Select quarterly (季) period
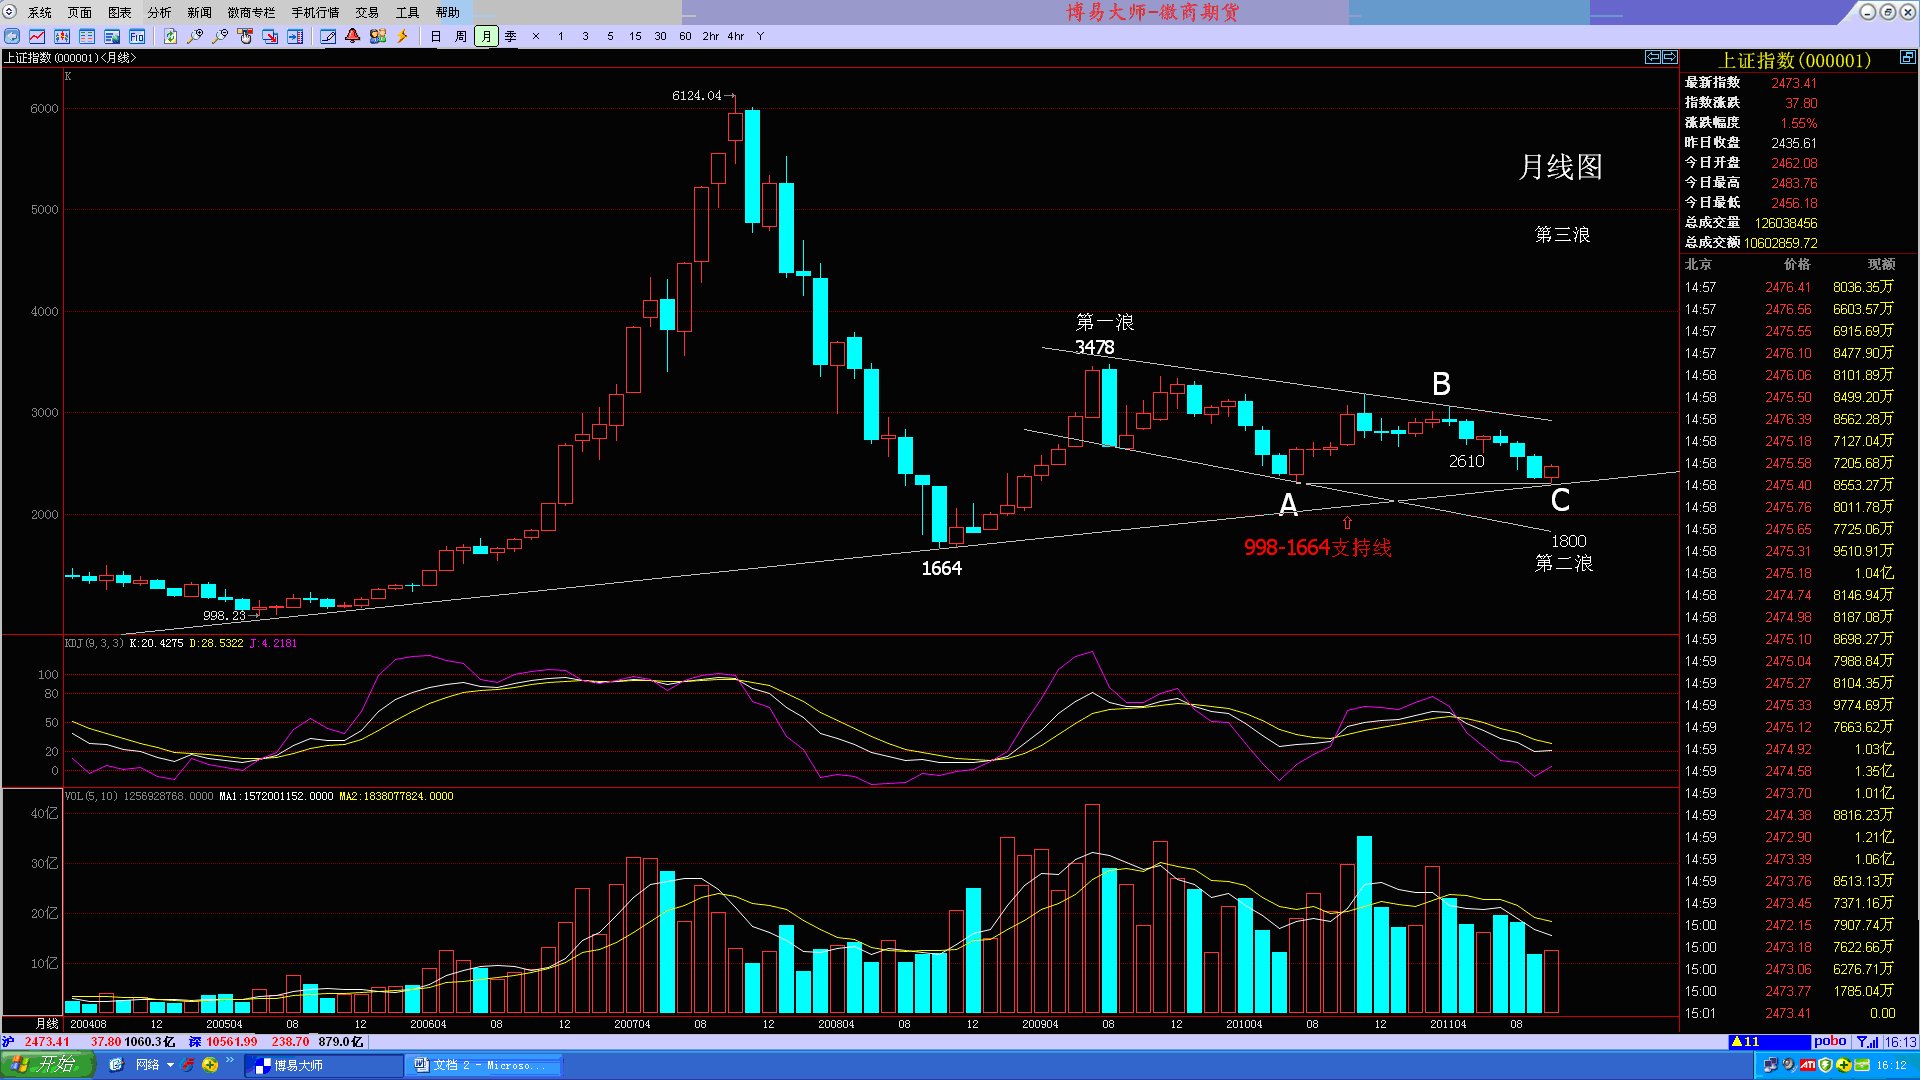This screenshot has height=1080, width=1920. (510, 36)
